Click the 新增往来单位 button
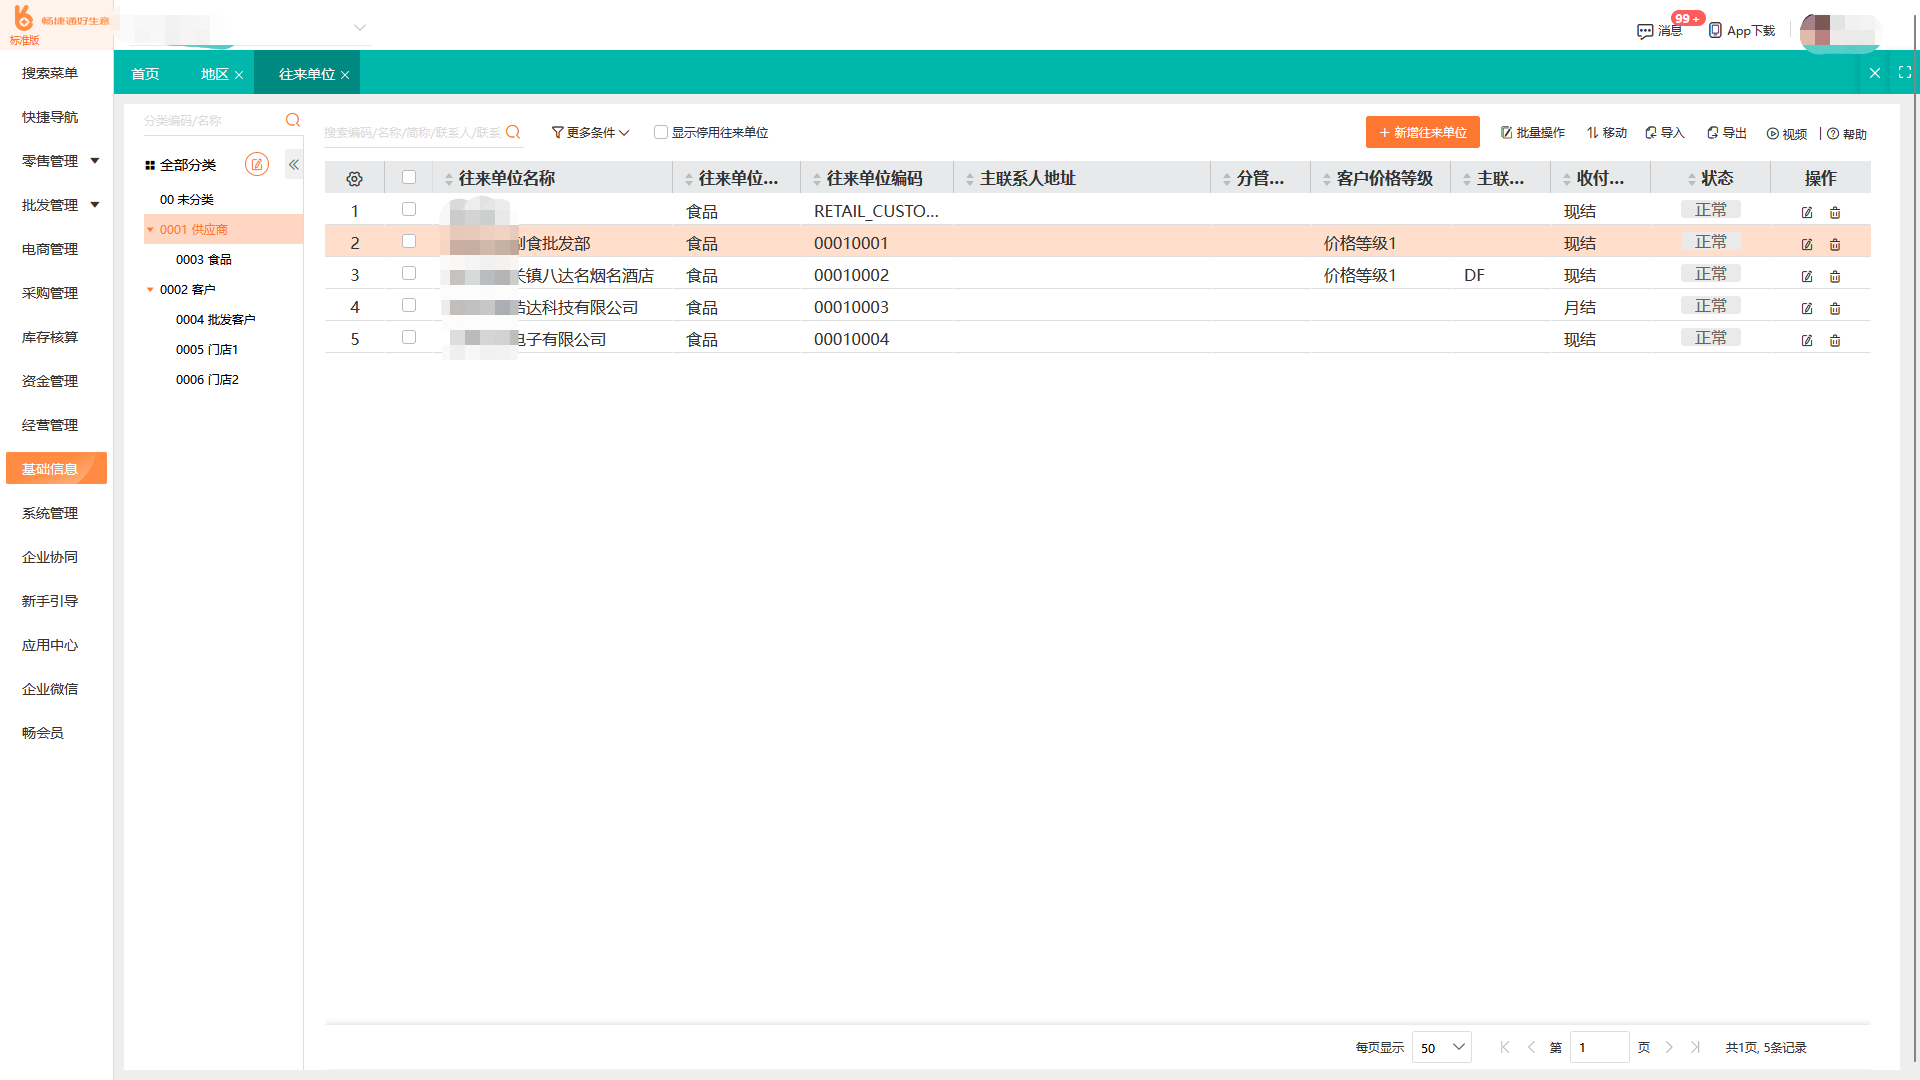 [1424, 131]
